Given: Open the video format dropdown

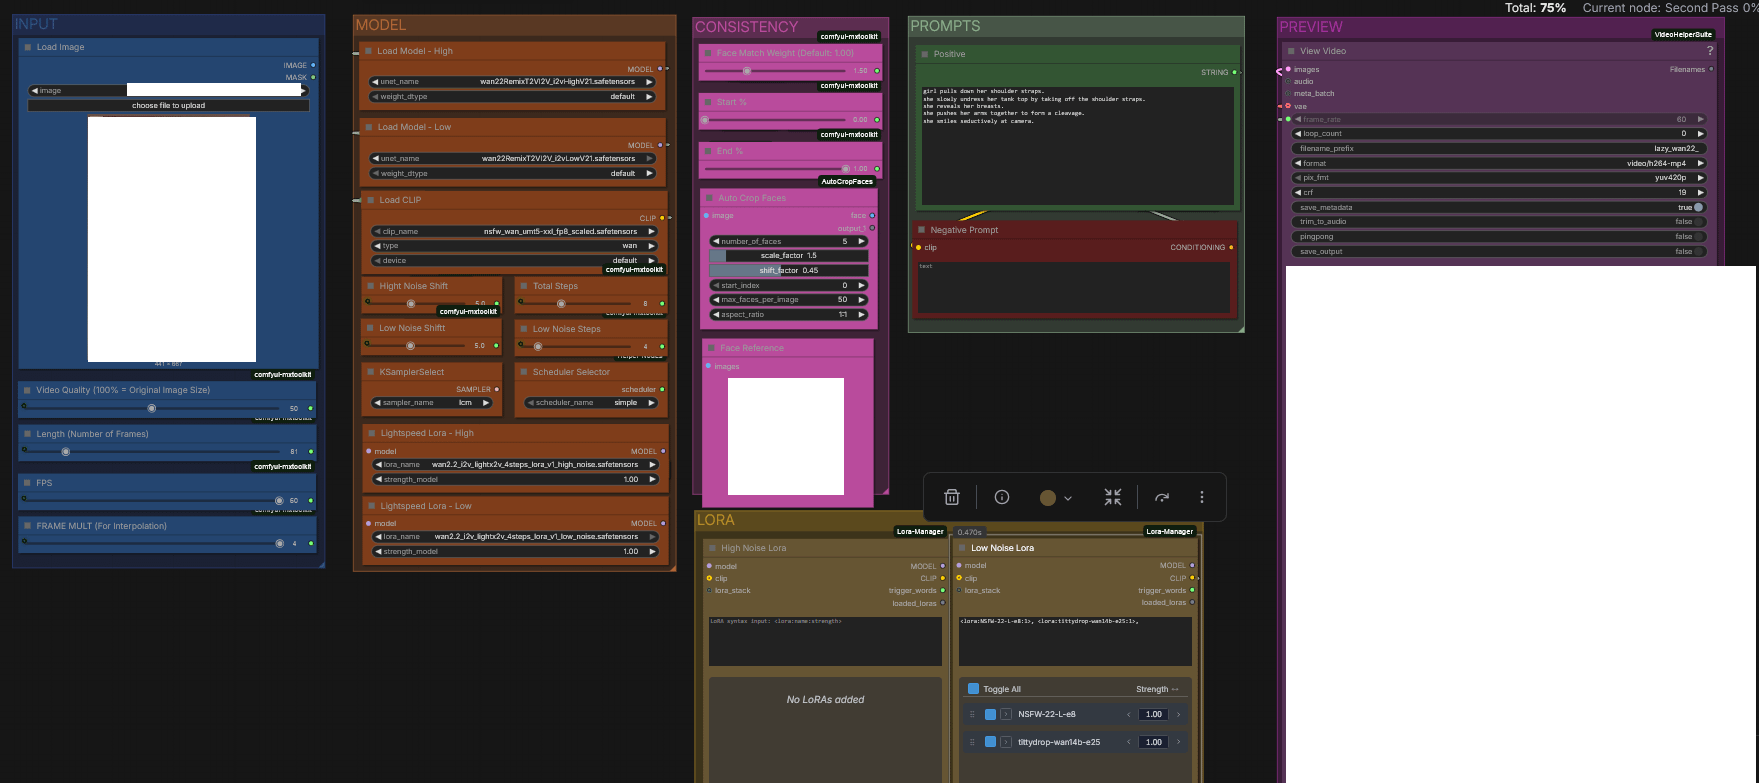Looking at the screenshot, I should [1498, 163].
